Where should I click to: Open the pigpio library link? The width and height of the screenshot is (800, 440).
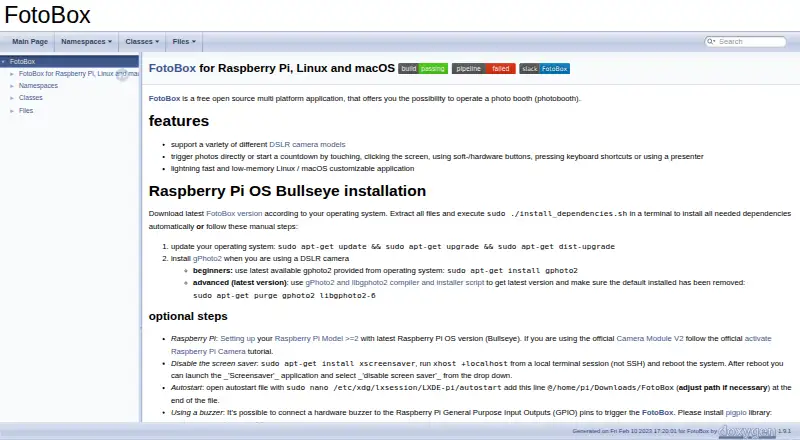click(736, 412)
